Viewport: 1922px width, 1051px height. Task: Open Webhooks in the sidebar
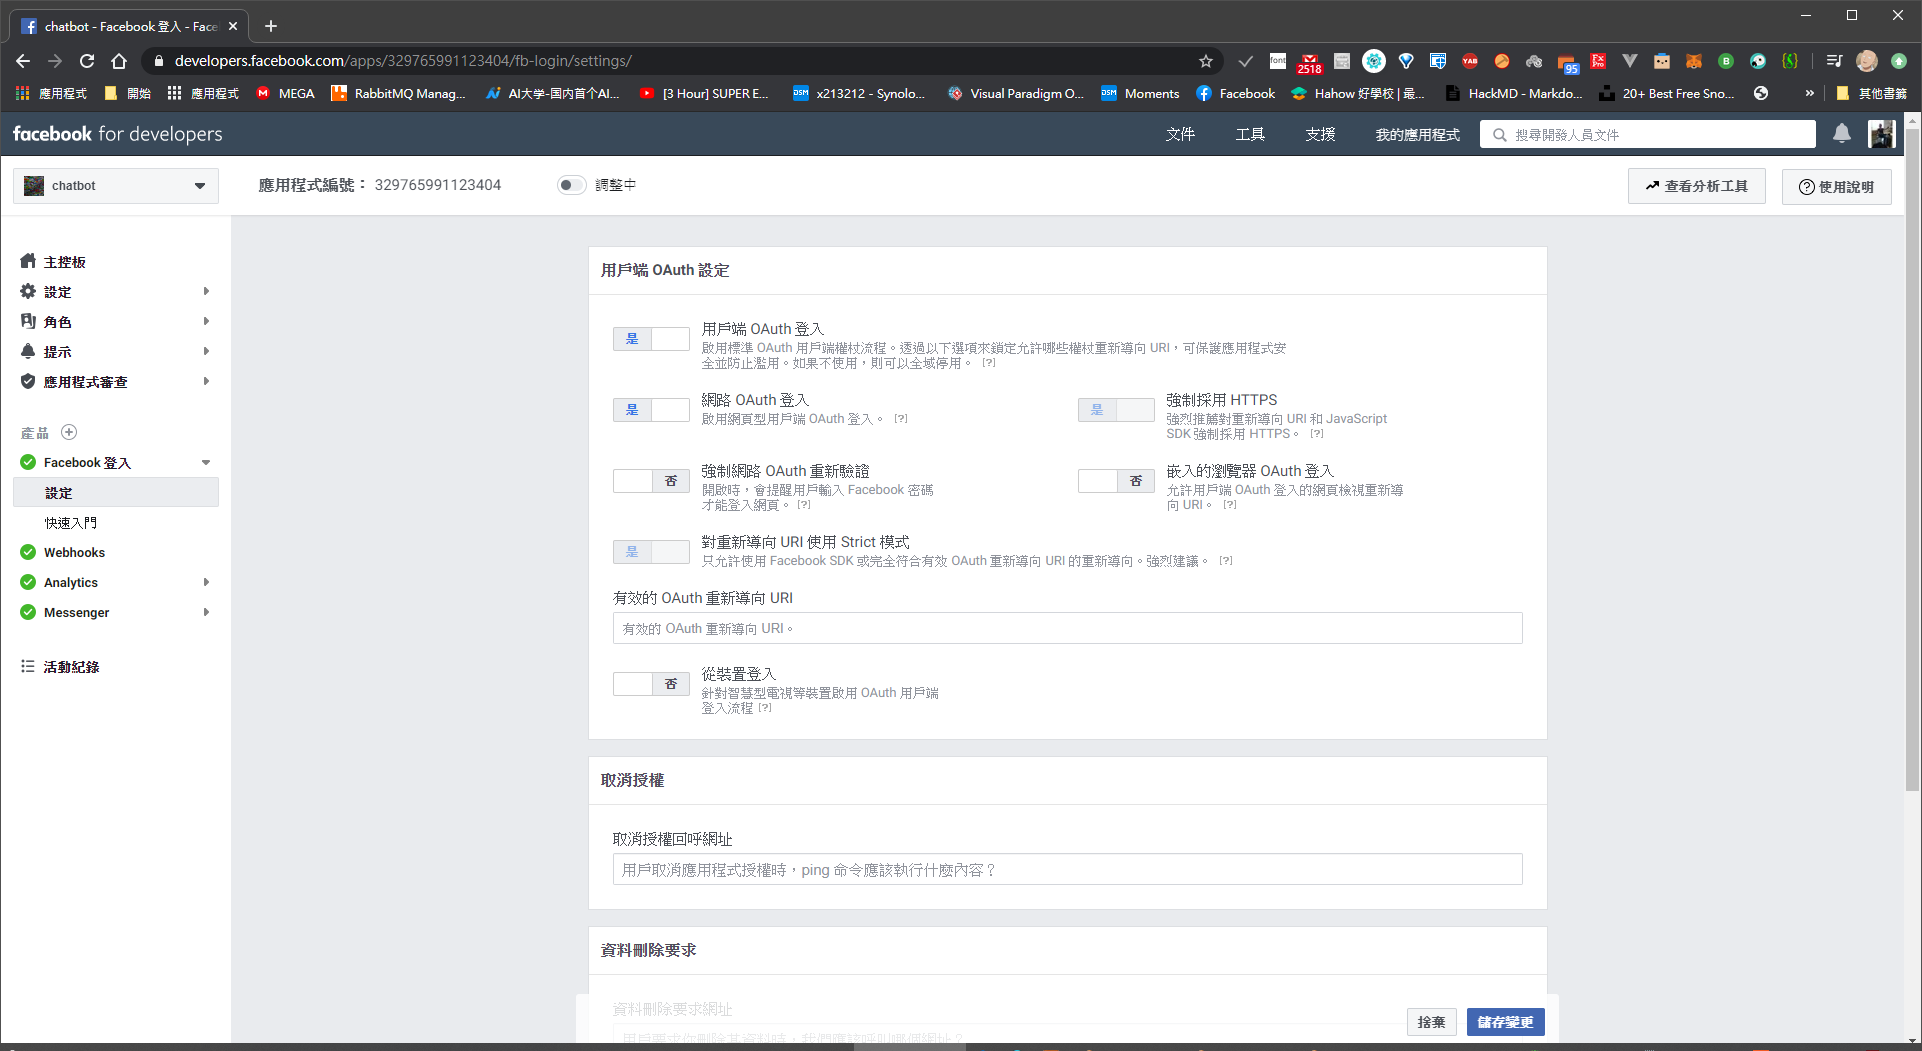click(x=74, y=553)
